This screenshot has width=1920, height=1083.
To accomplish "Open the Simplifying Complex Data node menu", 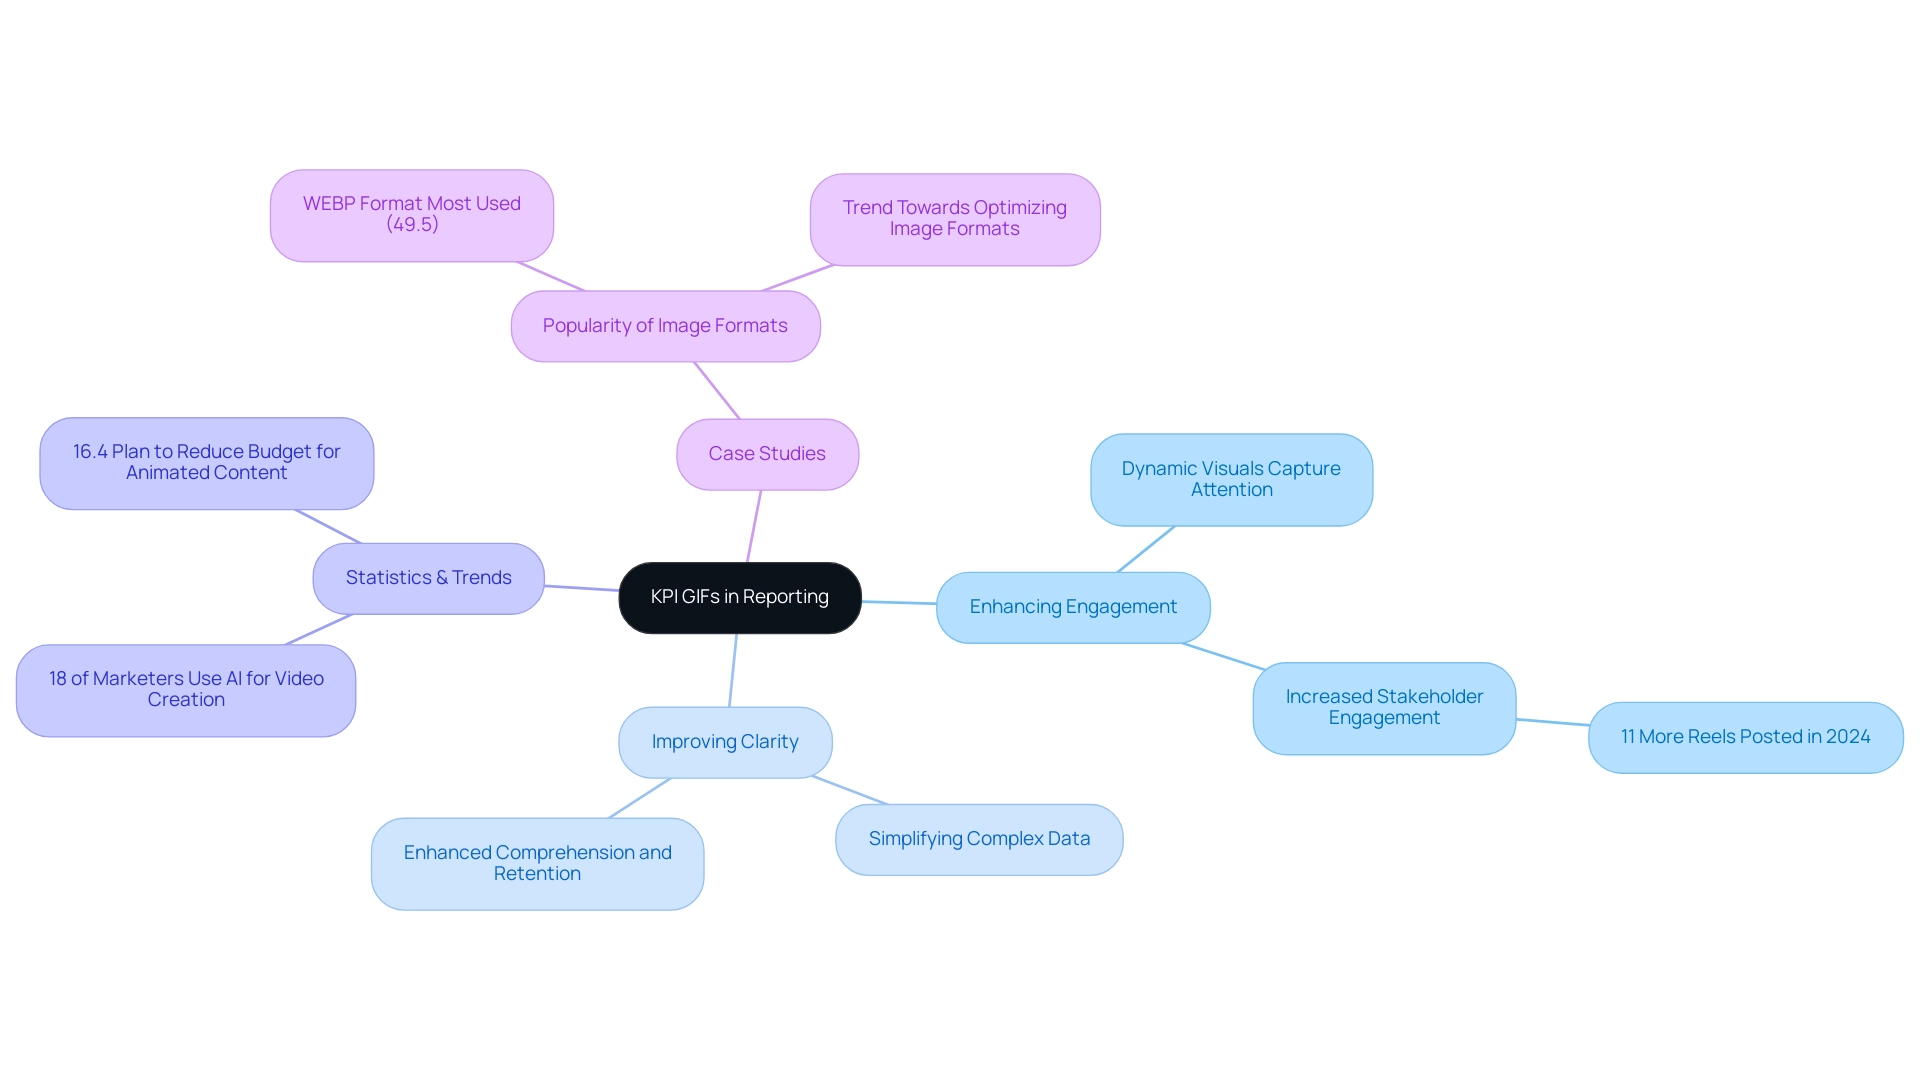I will pyautogui.click(x=981, y=836).
